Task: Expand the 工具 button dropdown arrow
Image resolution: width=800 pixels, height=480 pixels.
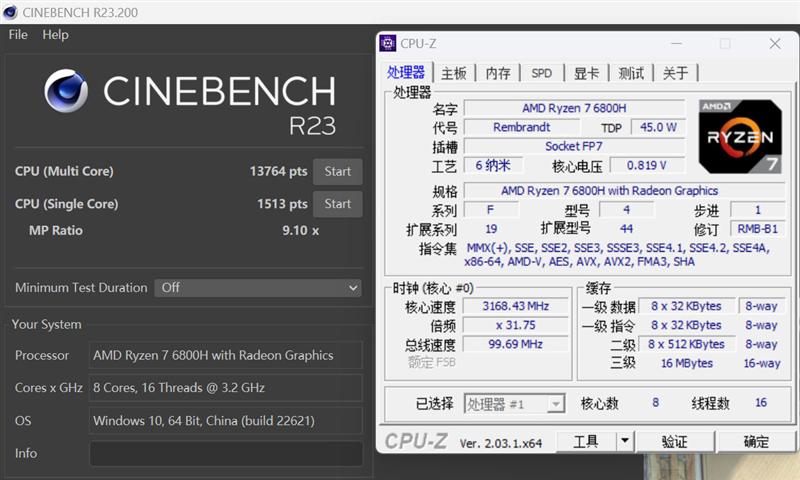Action: pyautogui.click(x=624, y=441)
